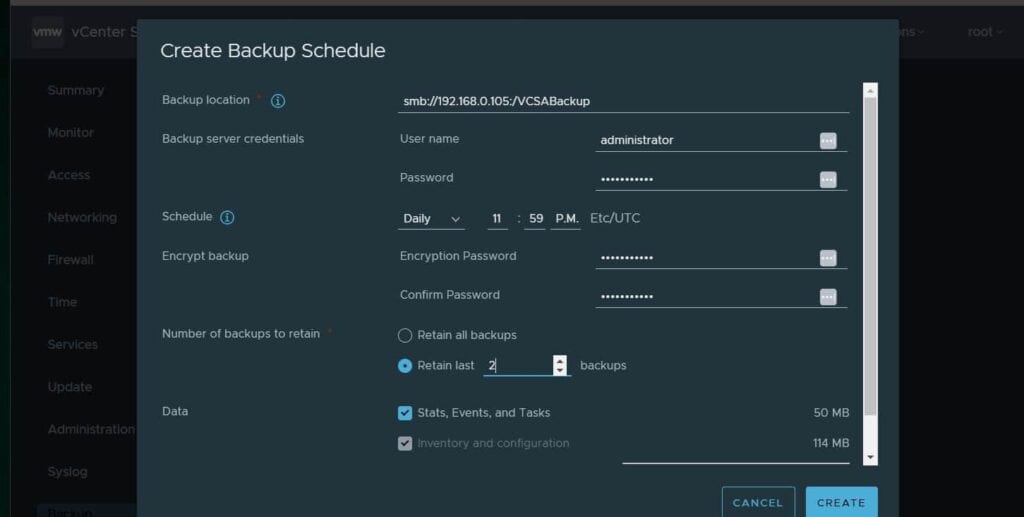Viewport: 1024px width, 517px height.
Task: Click the dialog scrollbar down arrow
Action: click(870, 458)
